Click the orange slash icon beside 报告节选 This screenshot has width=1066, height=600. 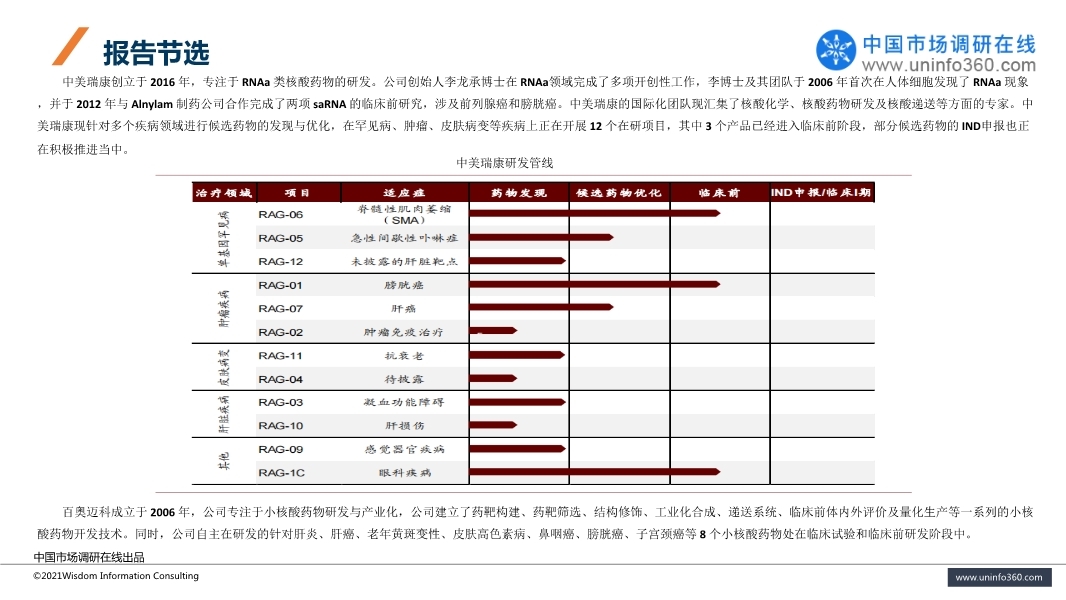(70, 47)
